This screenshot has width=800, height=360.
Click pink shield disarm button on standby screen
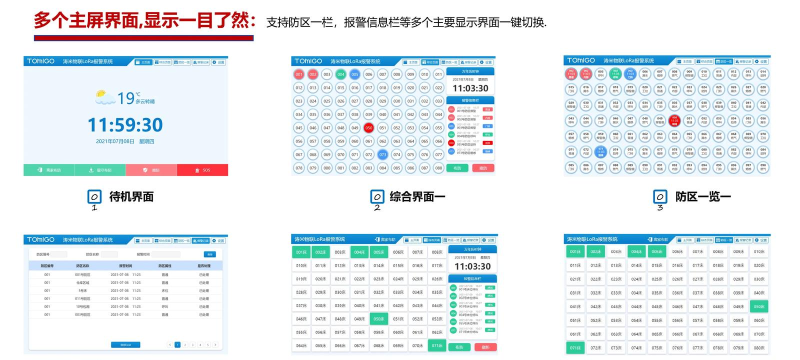[x=152, y=170]
